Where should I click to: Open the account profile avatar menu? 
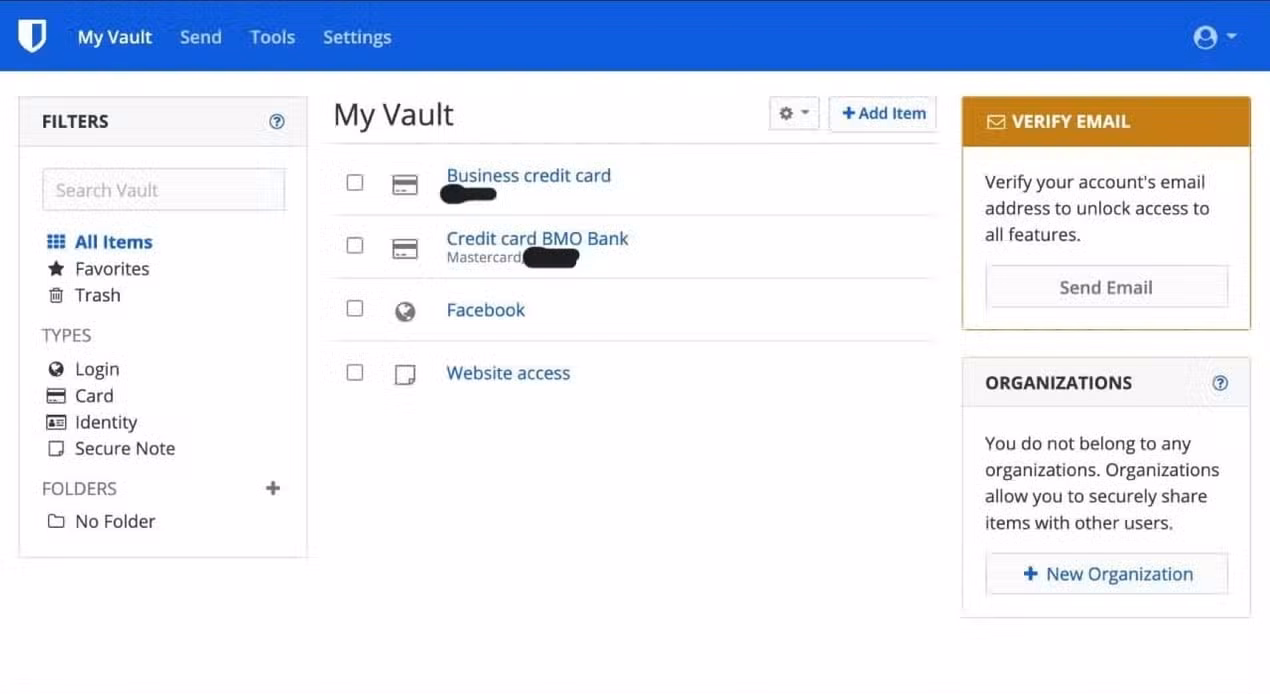pyautogui.click(x=1215, y=37)
